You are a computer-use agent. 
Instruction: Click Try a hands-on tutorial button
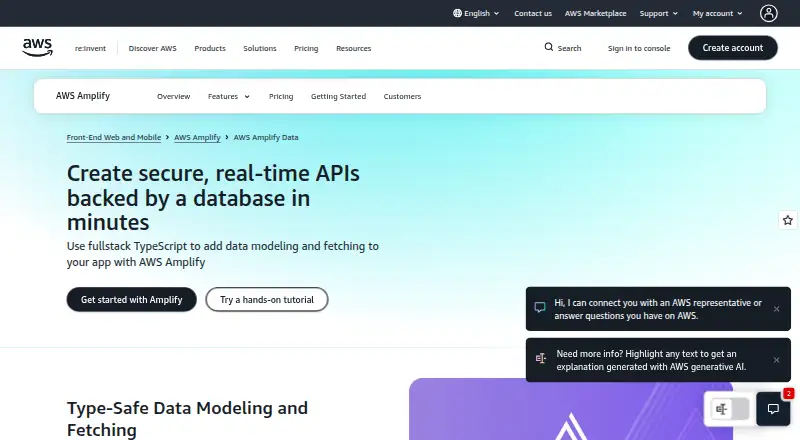[x=267, y=300]
